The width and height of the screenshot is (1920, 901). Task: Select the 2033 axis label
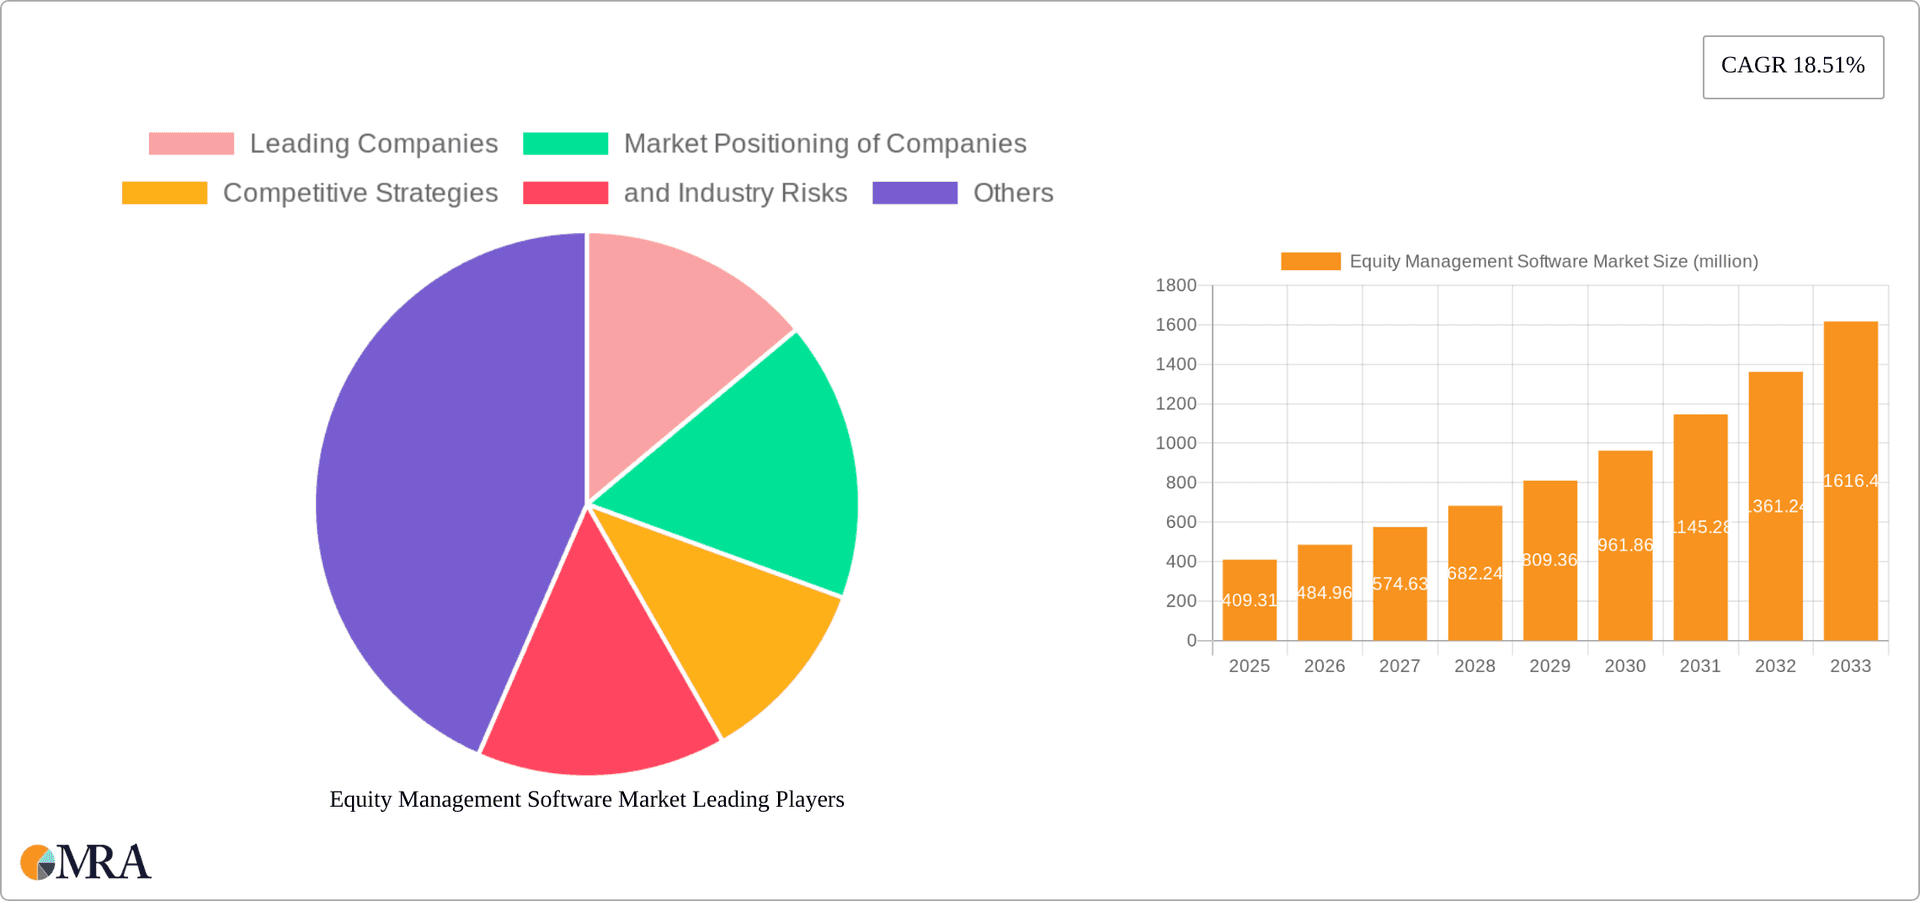click(x=1851, y=665)
